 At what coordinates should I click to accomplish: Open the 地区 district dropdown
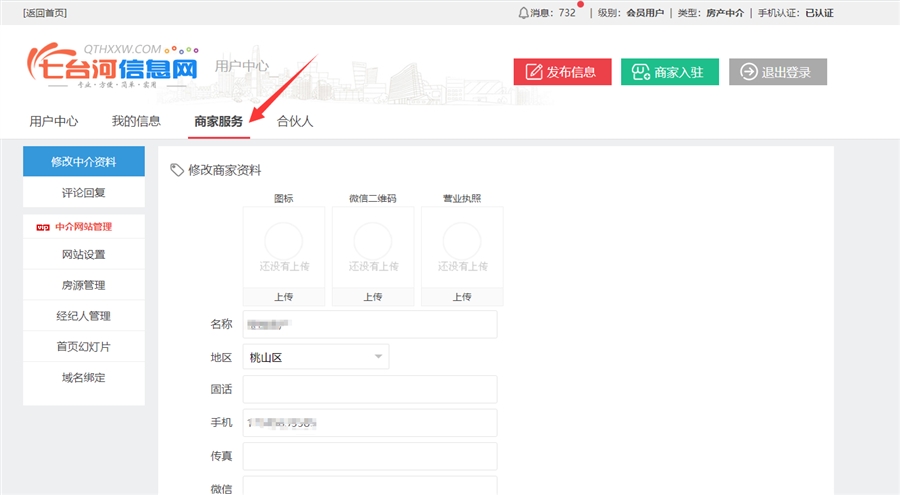point(315,357)
